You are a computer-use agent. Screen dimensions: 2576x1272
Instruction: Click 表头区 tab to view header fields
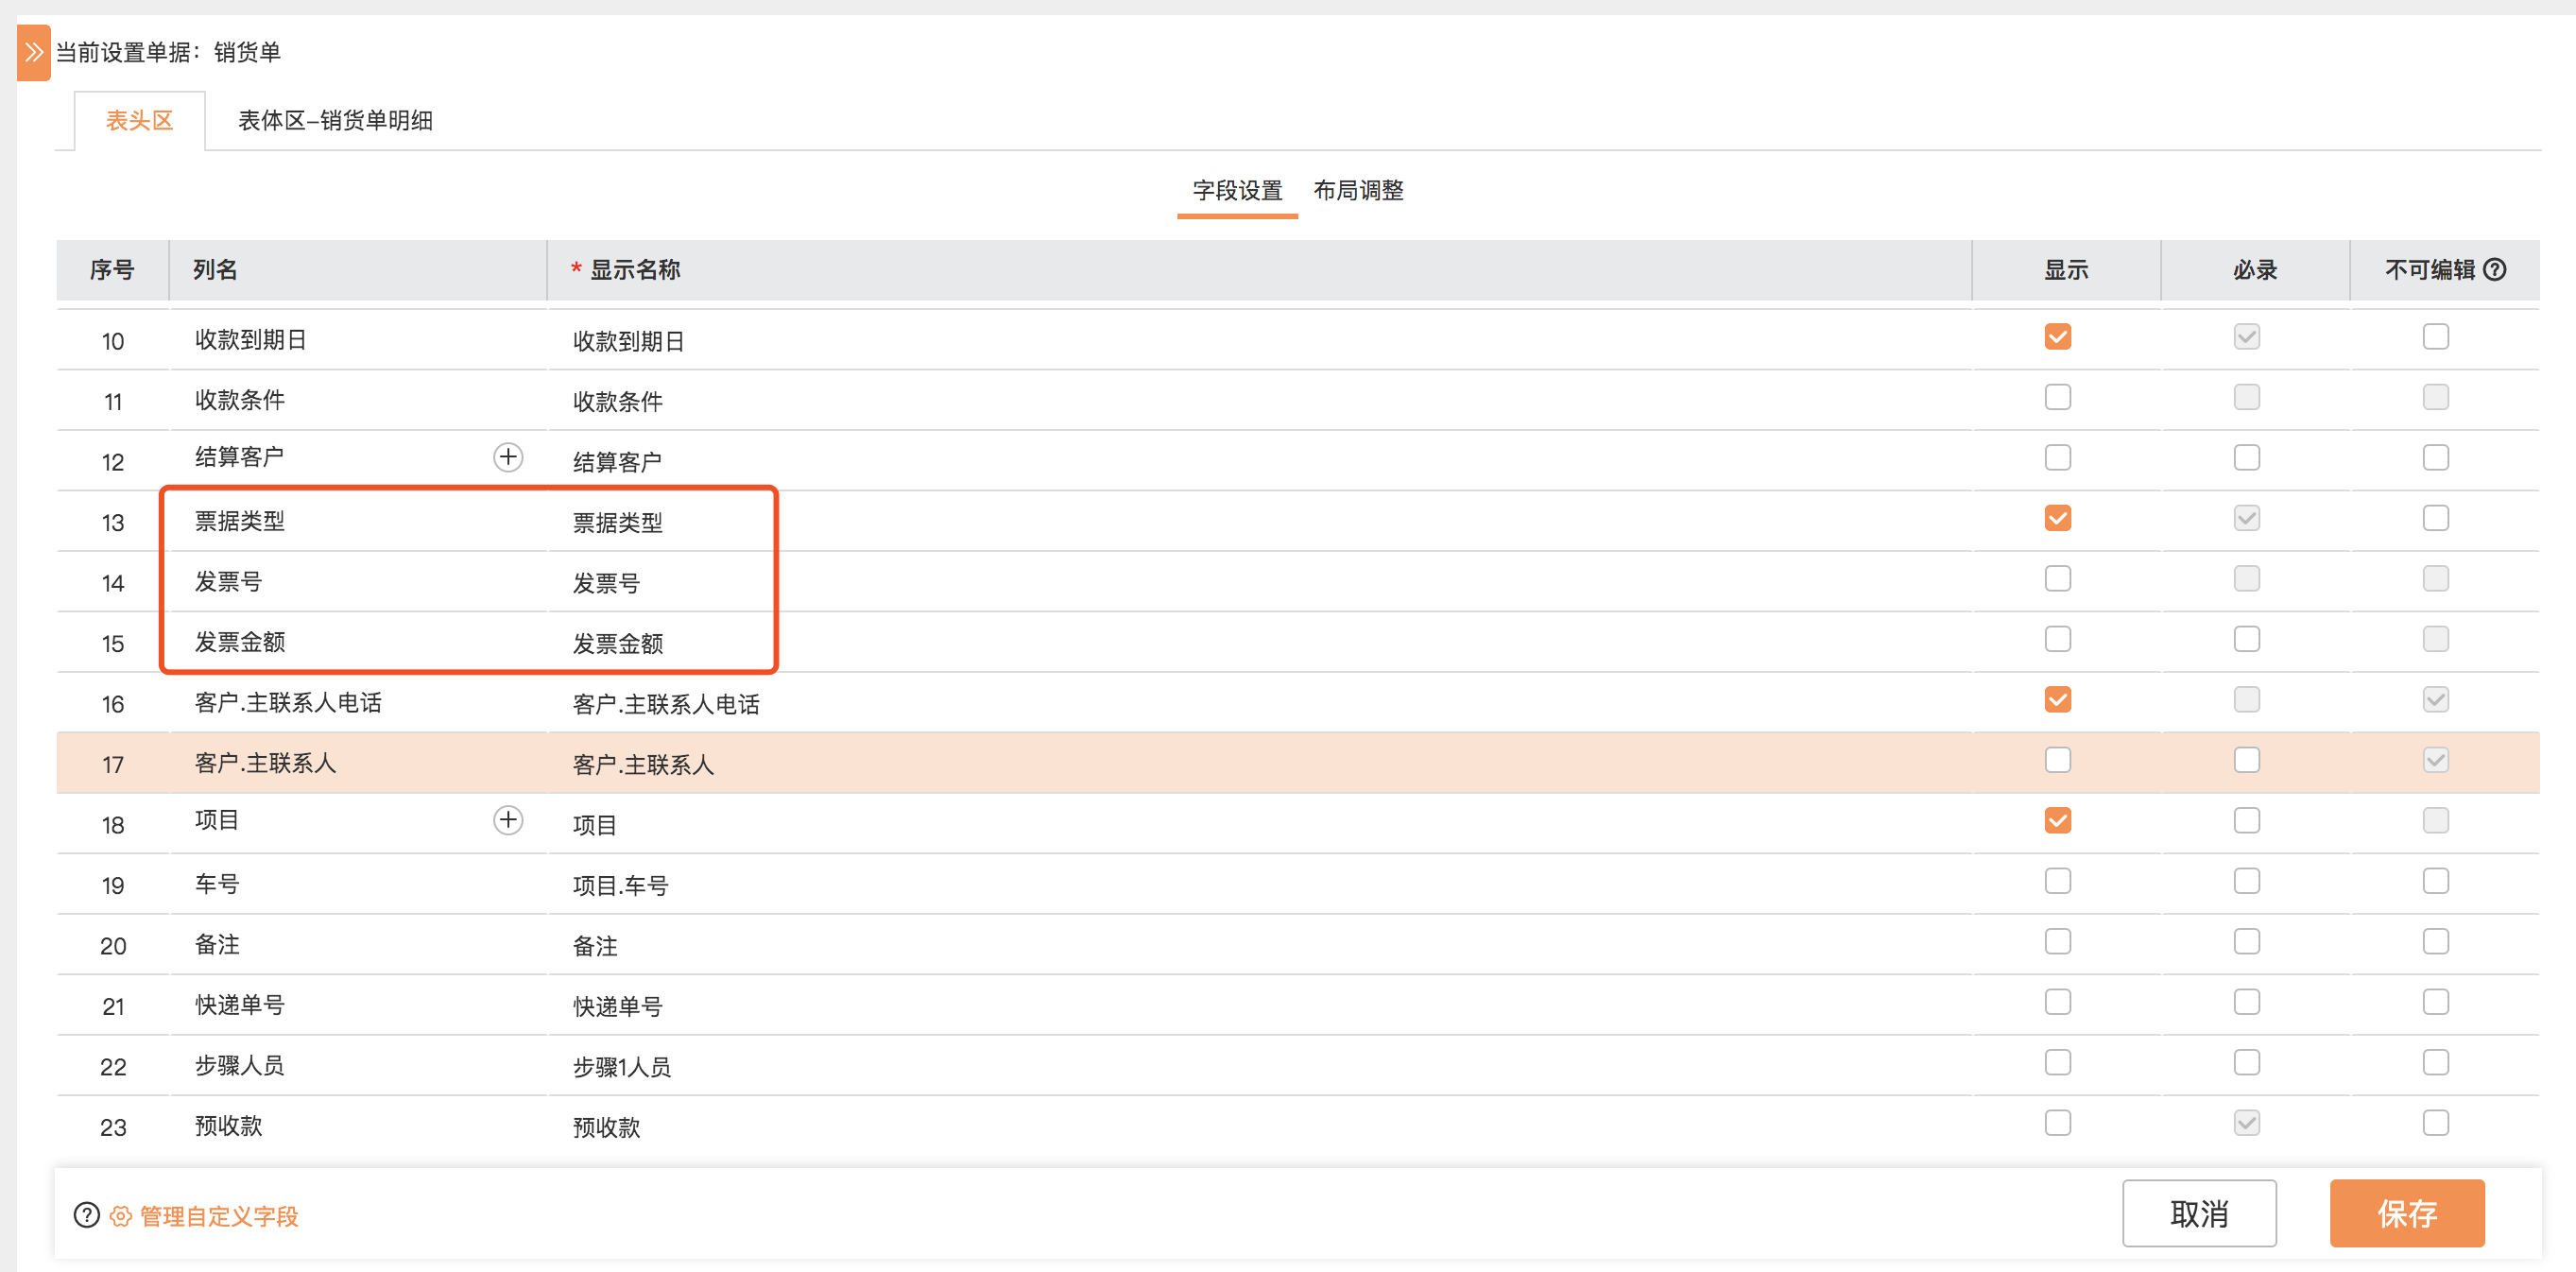pyautogui.click(x=140, y=118)
